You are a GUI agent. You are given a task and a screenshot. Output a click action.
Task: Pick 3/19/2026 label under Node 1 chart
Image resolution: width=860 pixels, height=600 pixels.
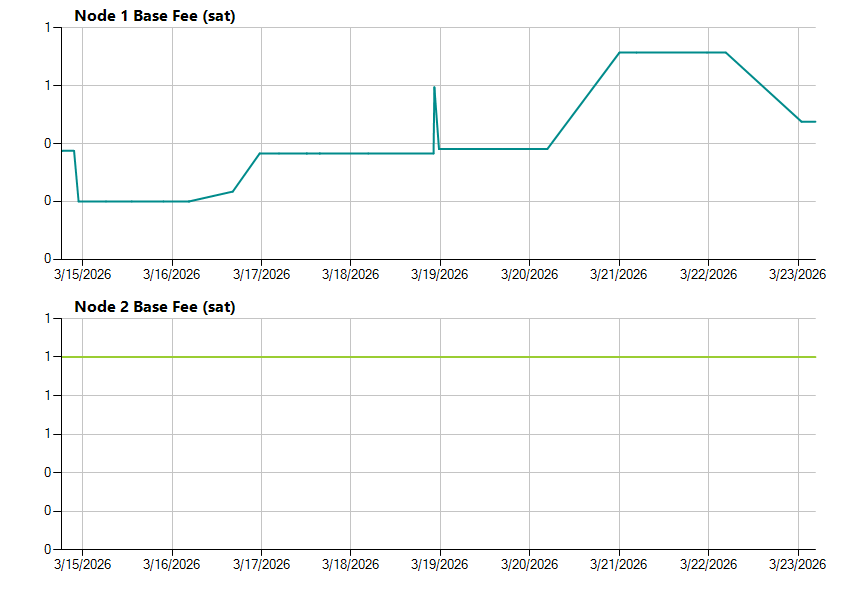pos(440,274)
